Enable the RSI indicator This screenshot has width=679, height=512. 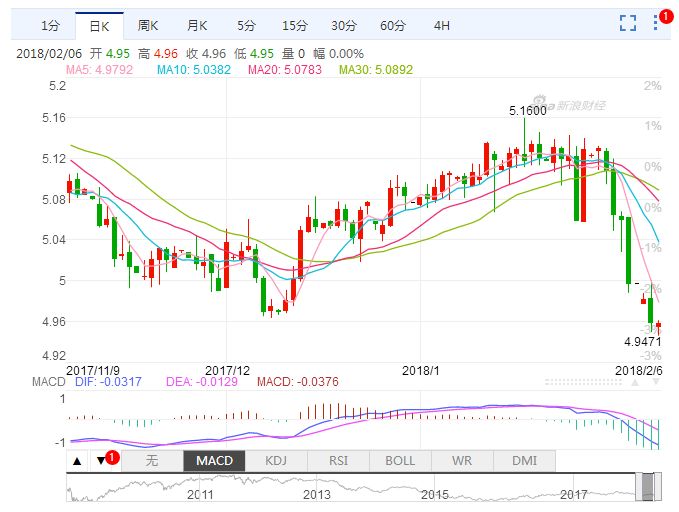[338, 461]
